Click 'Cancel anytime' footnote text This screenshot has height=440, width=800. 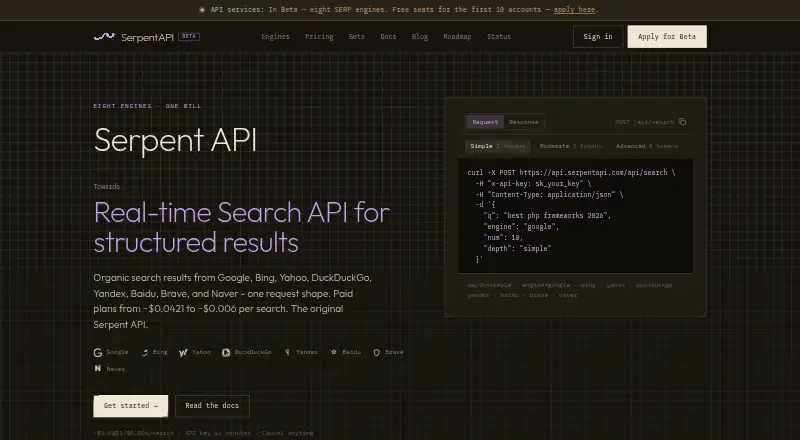pos(287,433)
